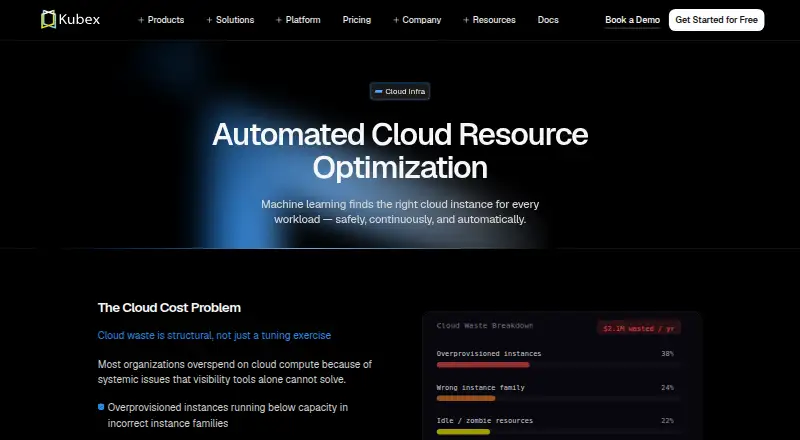Click The Cloud Cost Problem heading

169,308
